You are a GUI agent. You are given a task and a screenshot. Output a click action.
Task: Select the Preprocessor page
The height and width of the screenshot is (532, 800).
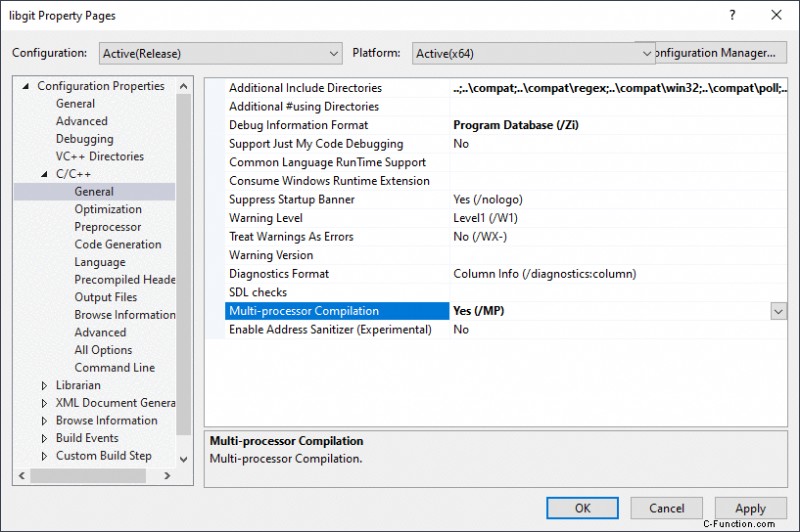click(107, 227)
